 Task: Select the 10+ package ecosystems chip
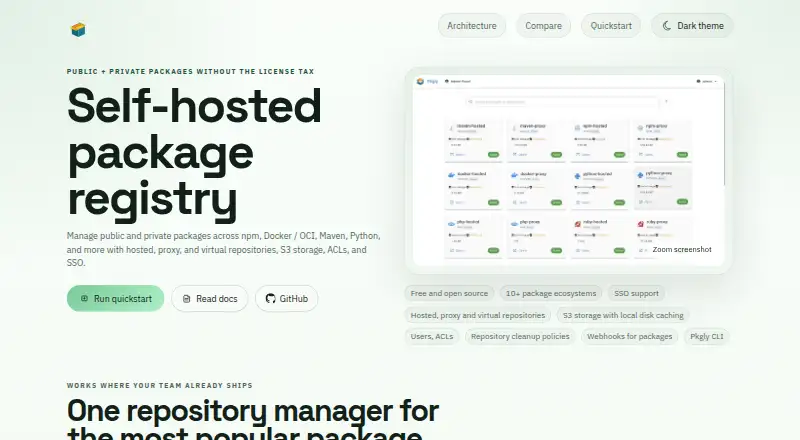[551, 294]
